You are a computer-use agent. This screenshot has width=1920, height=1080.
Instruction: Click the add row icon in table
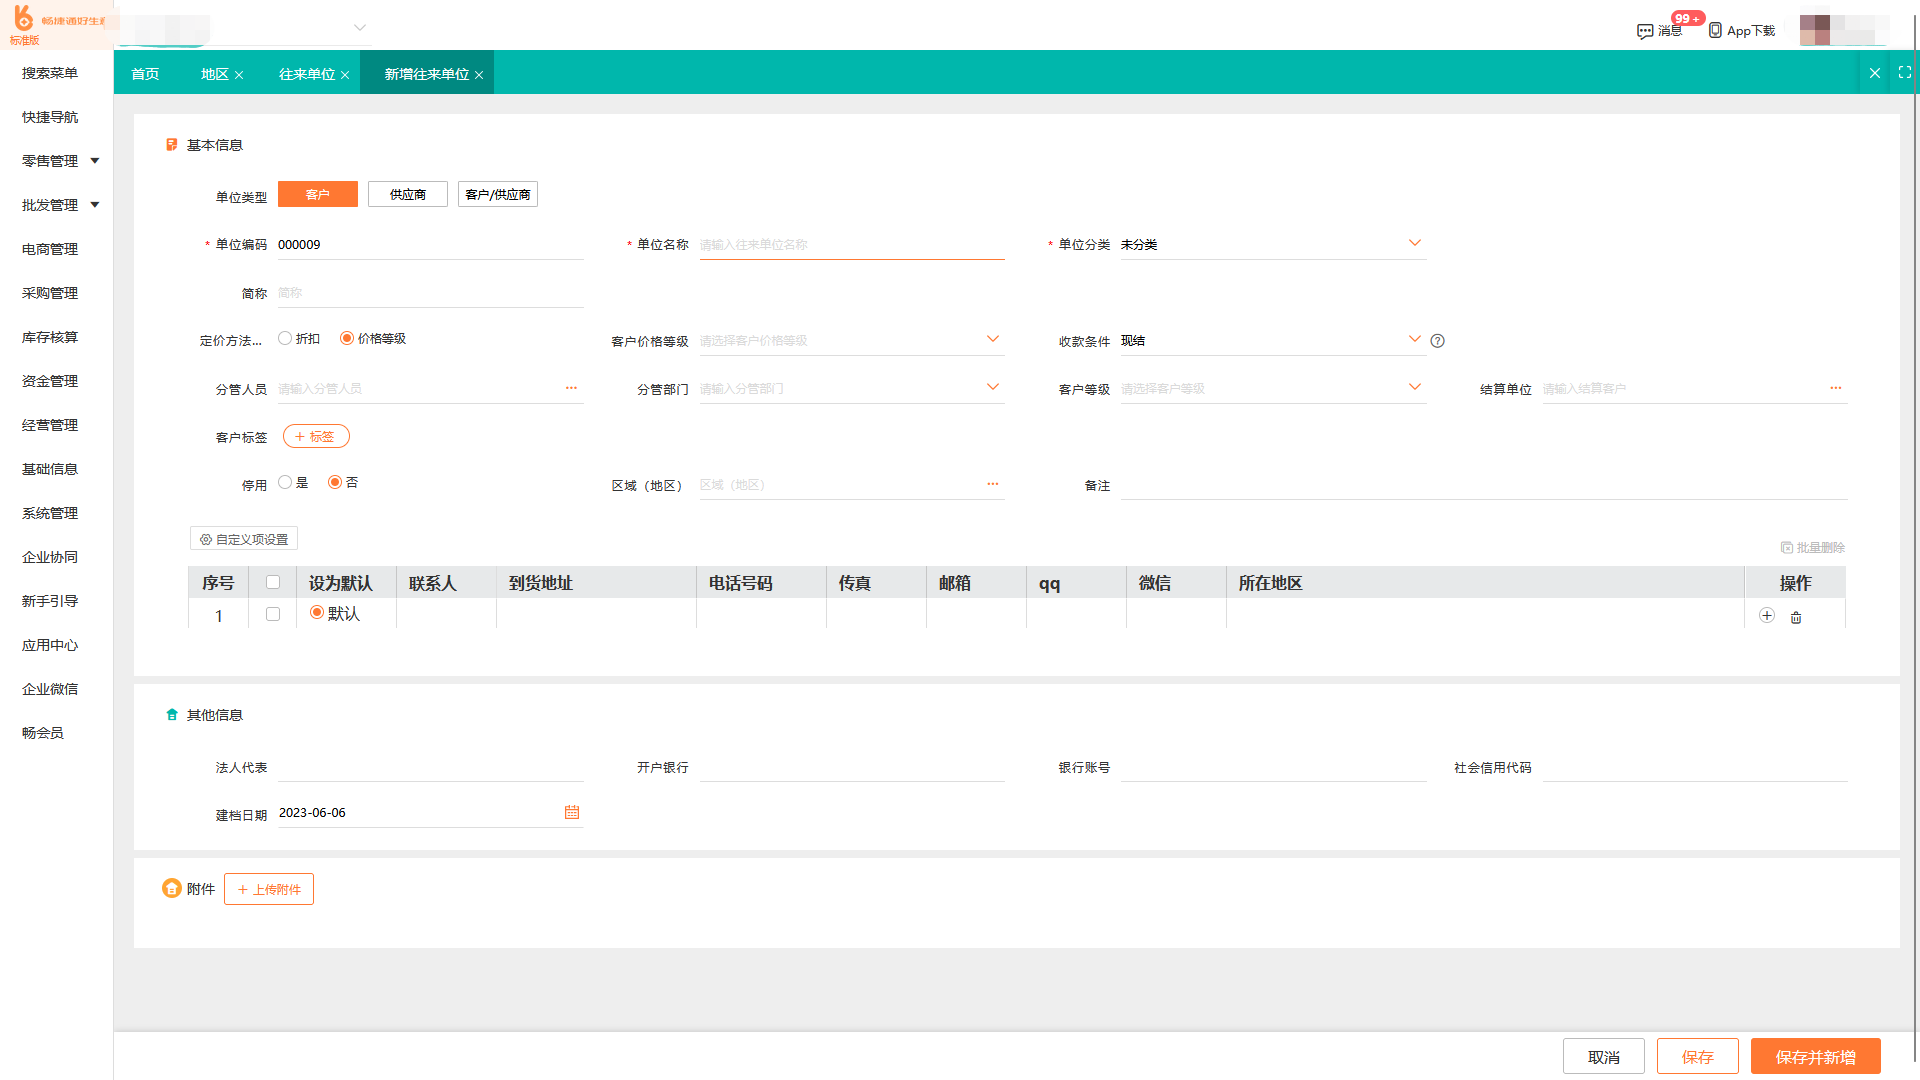(x=1767, y=616)
